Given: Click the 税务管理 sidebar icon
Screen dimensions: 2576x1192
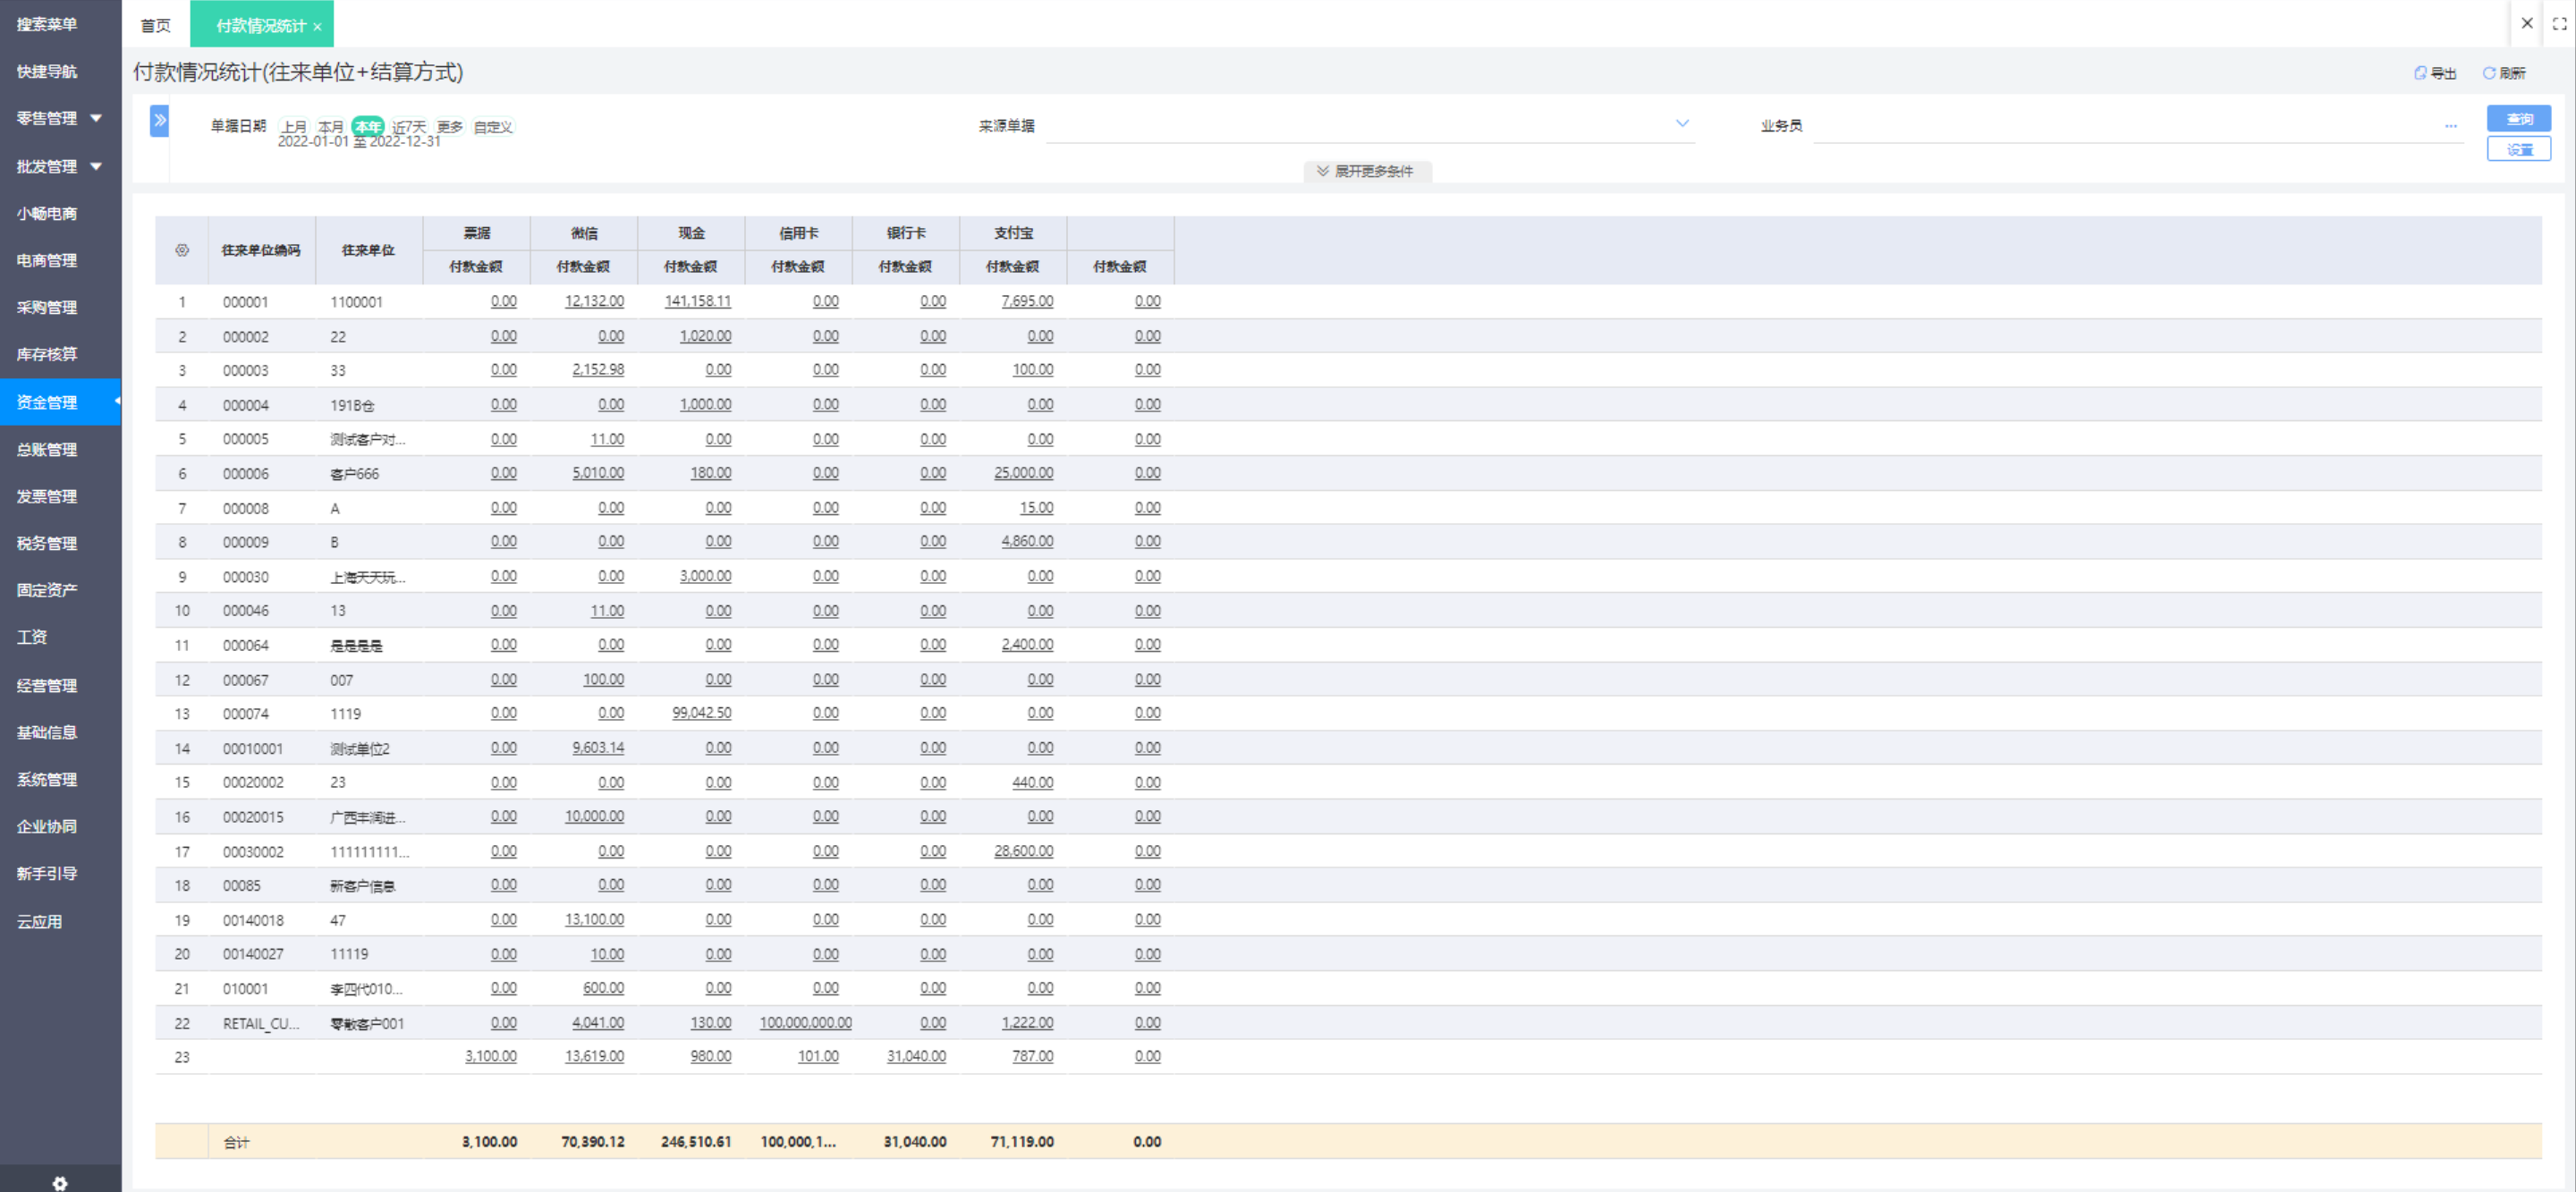Looking at the screenshot, I should click(x=45, y=544).
